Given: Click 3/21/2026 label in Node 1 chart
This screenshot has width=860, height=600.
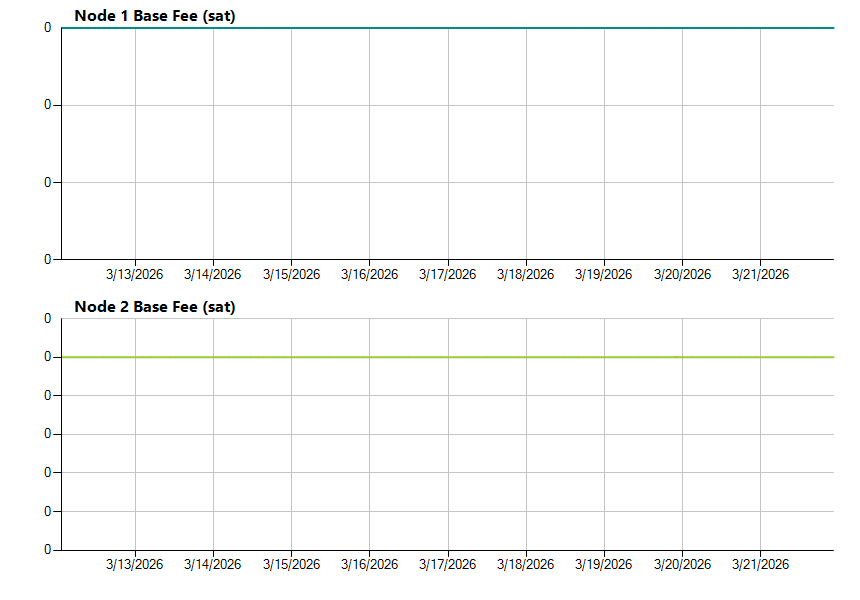Looking at the screenshot, I should coord(760,274).
